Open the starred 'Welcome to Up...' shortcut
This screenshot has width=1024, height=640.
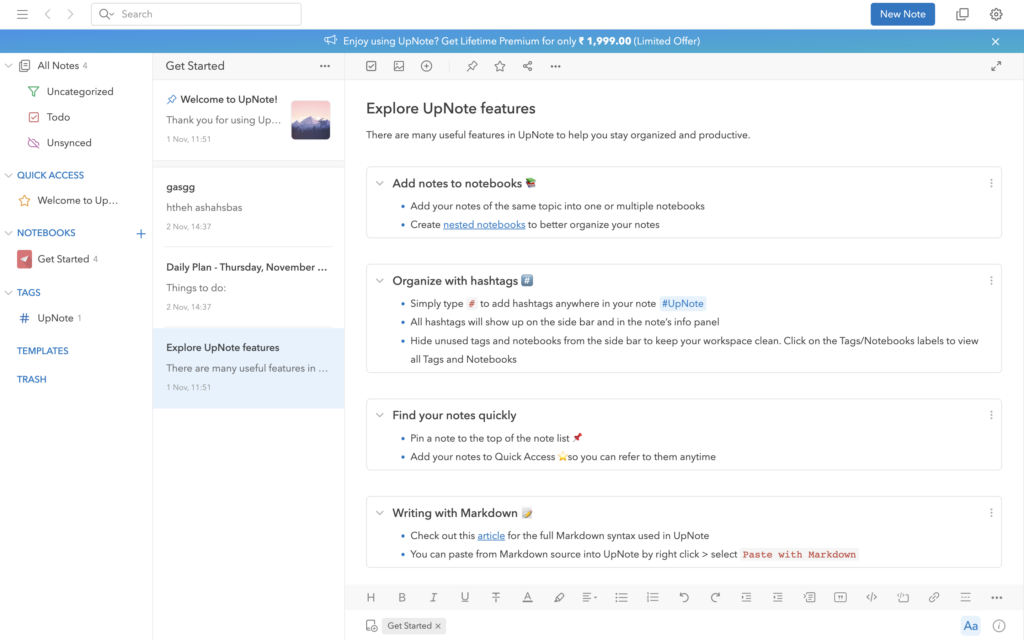77,200
